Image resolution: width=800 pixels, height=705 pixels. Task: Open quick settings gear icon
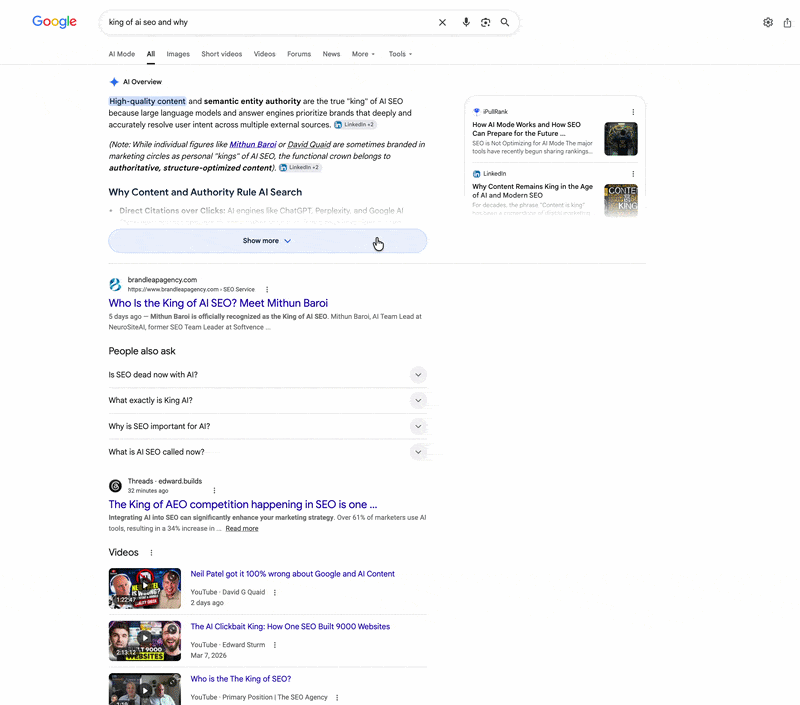(768, 22)
